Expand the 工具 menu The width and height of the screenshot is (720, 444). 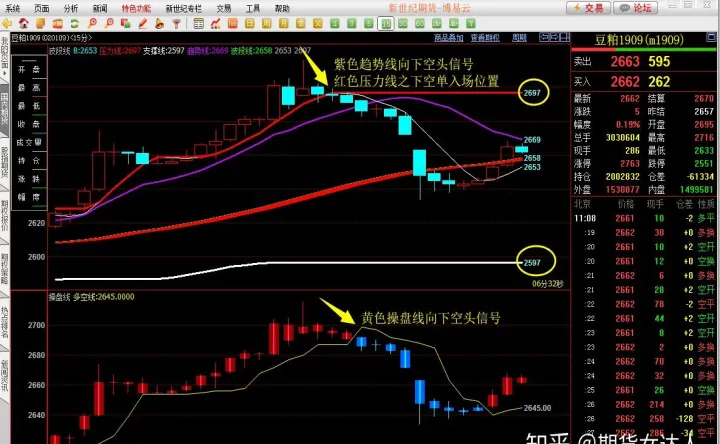coord(253,7)
